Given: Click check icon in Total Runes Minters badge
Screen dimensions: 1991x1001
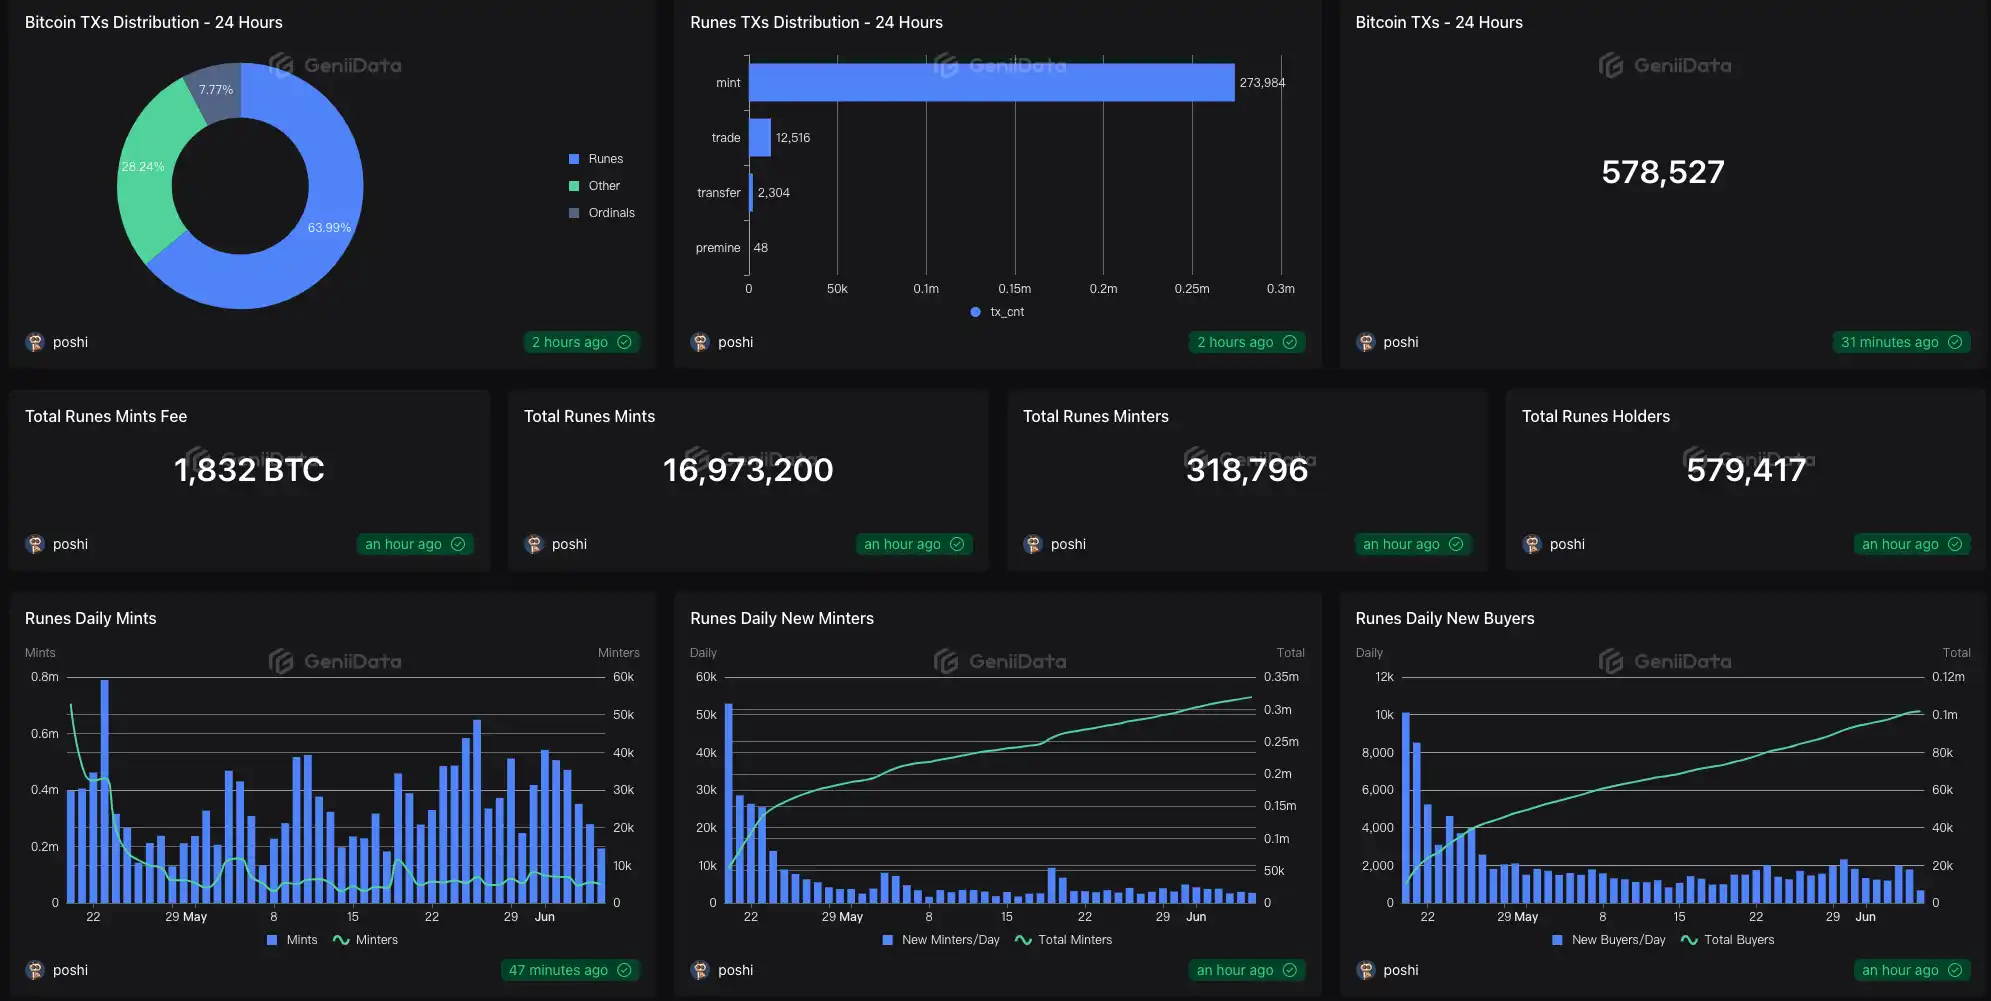Looking at the screenshot, I should pos(1456,544).
